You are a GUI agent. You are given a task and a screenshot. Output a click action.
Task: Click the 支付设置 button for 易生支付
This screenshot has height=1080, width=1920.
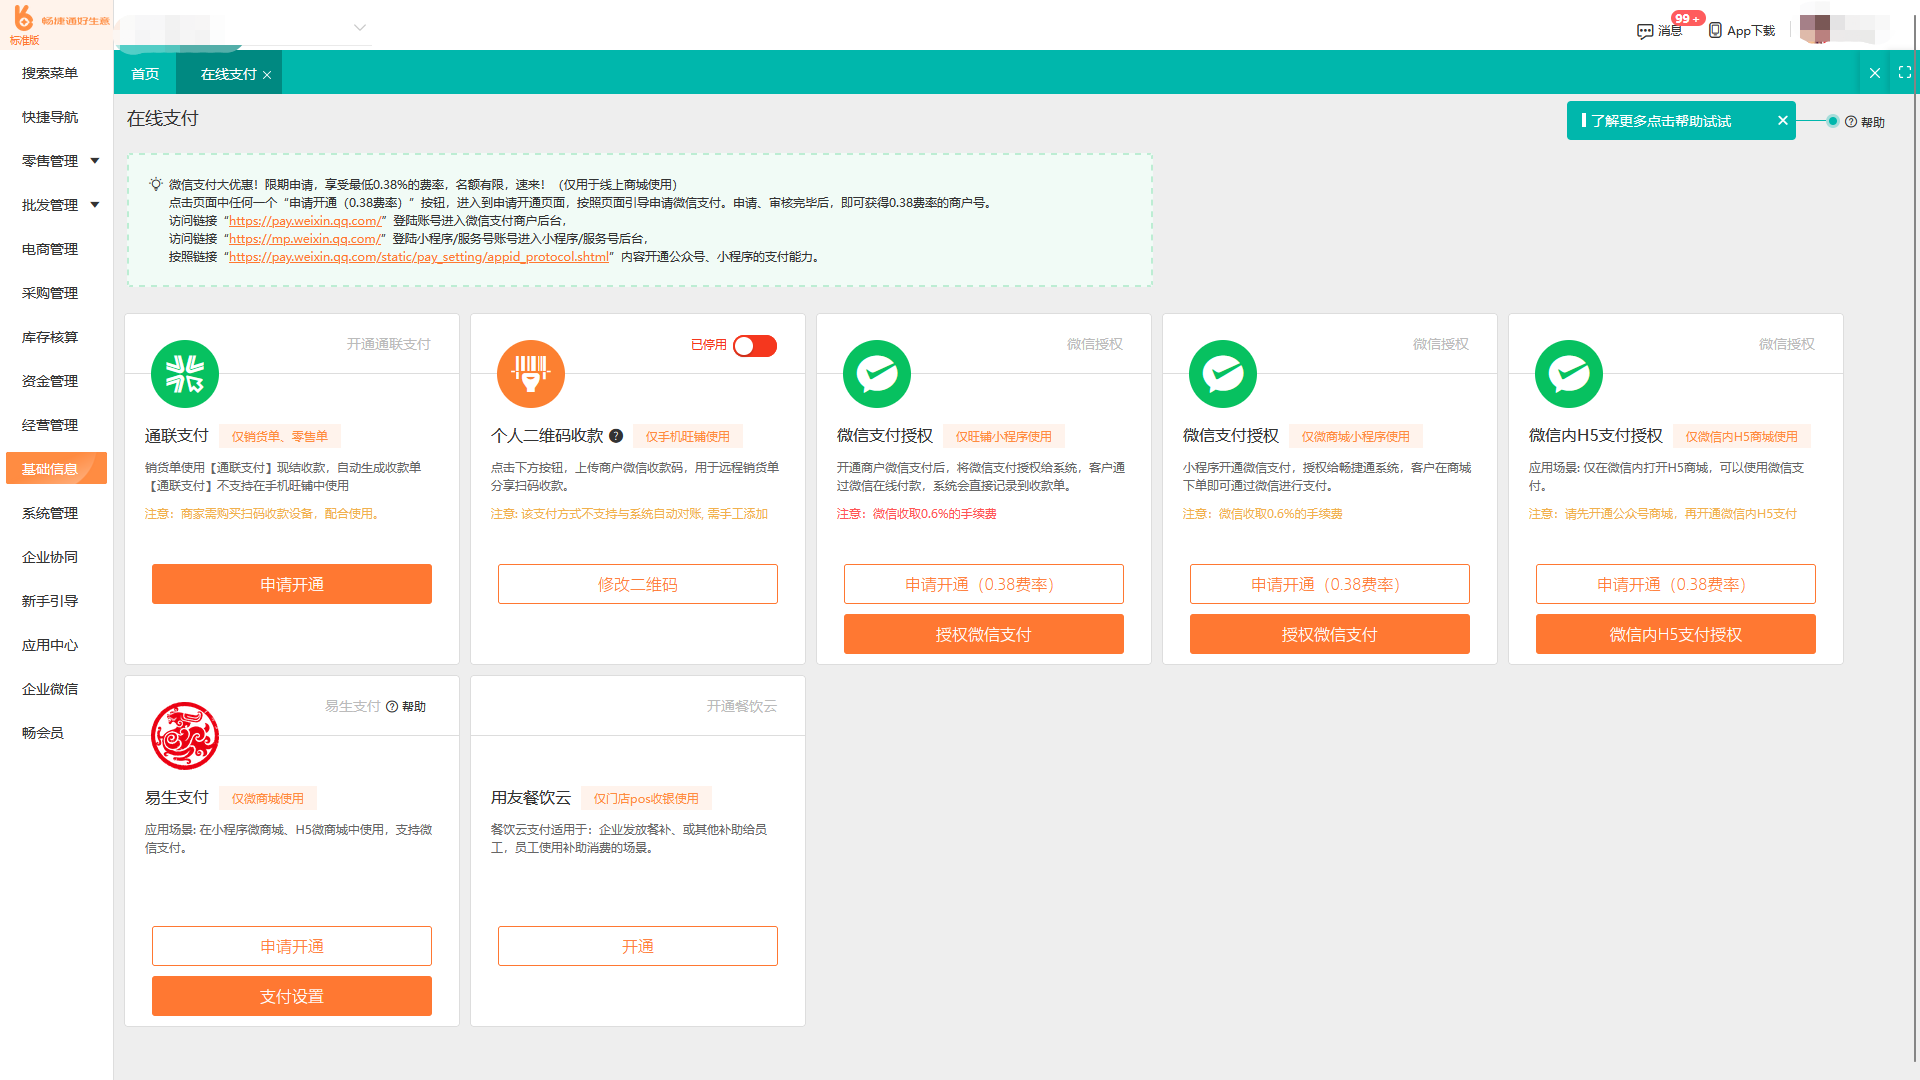click(293, 998)
